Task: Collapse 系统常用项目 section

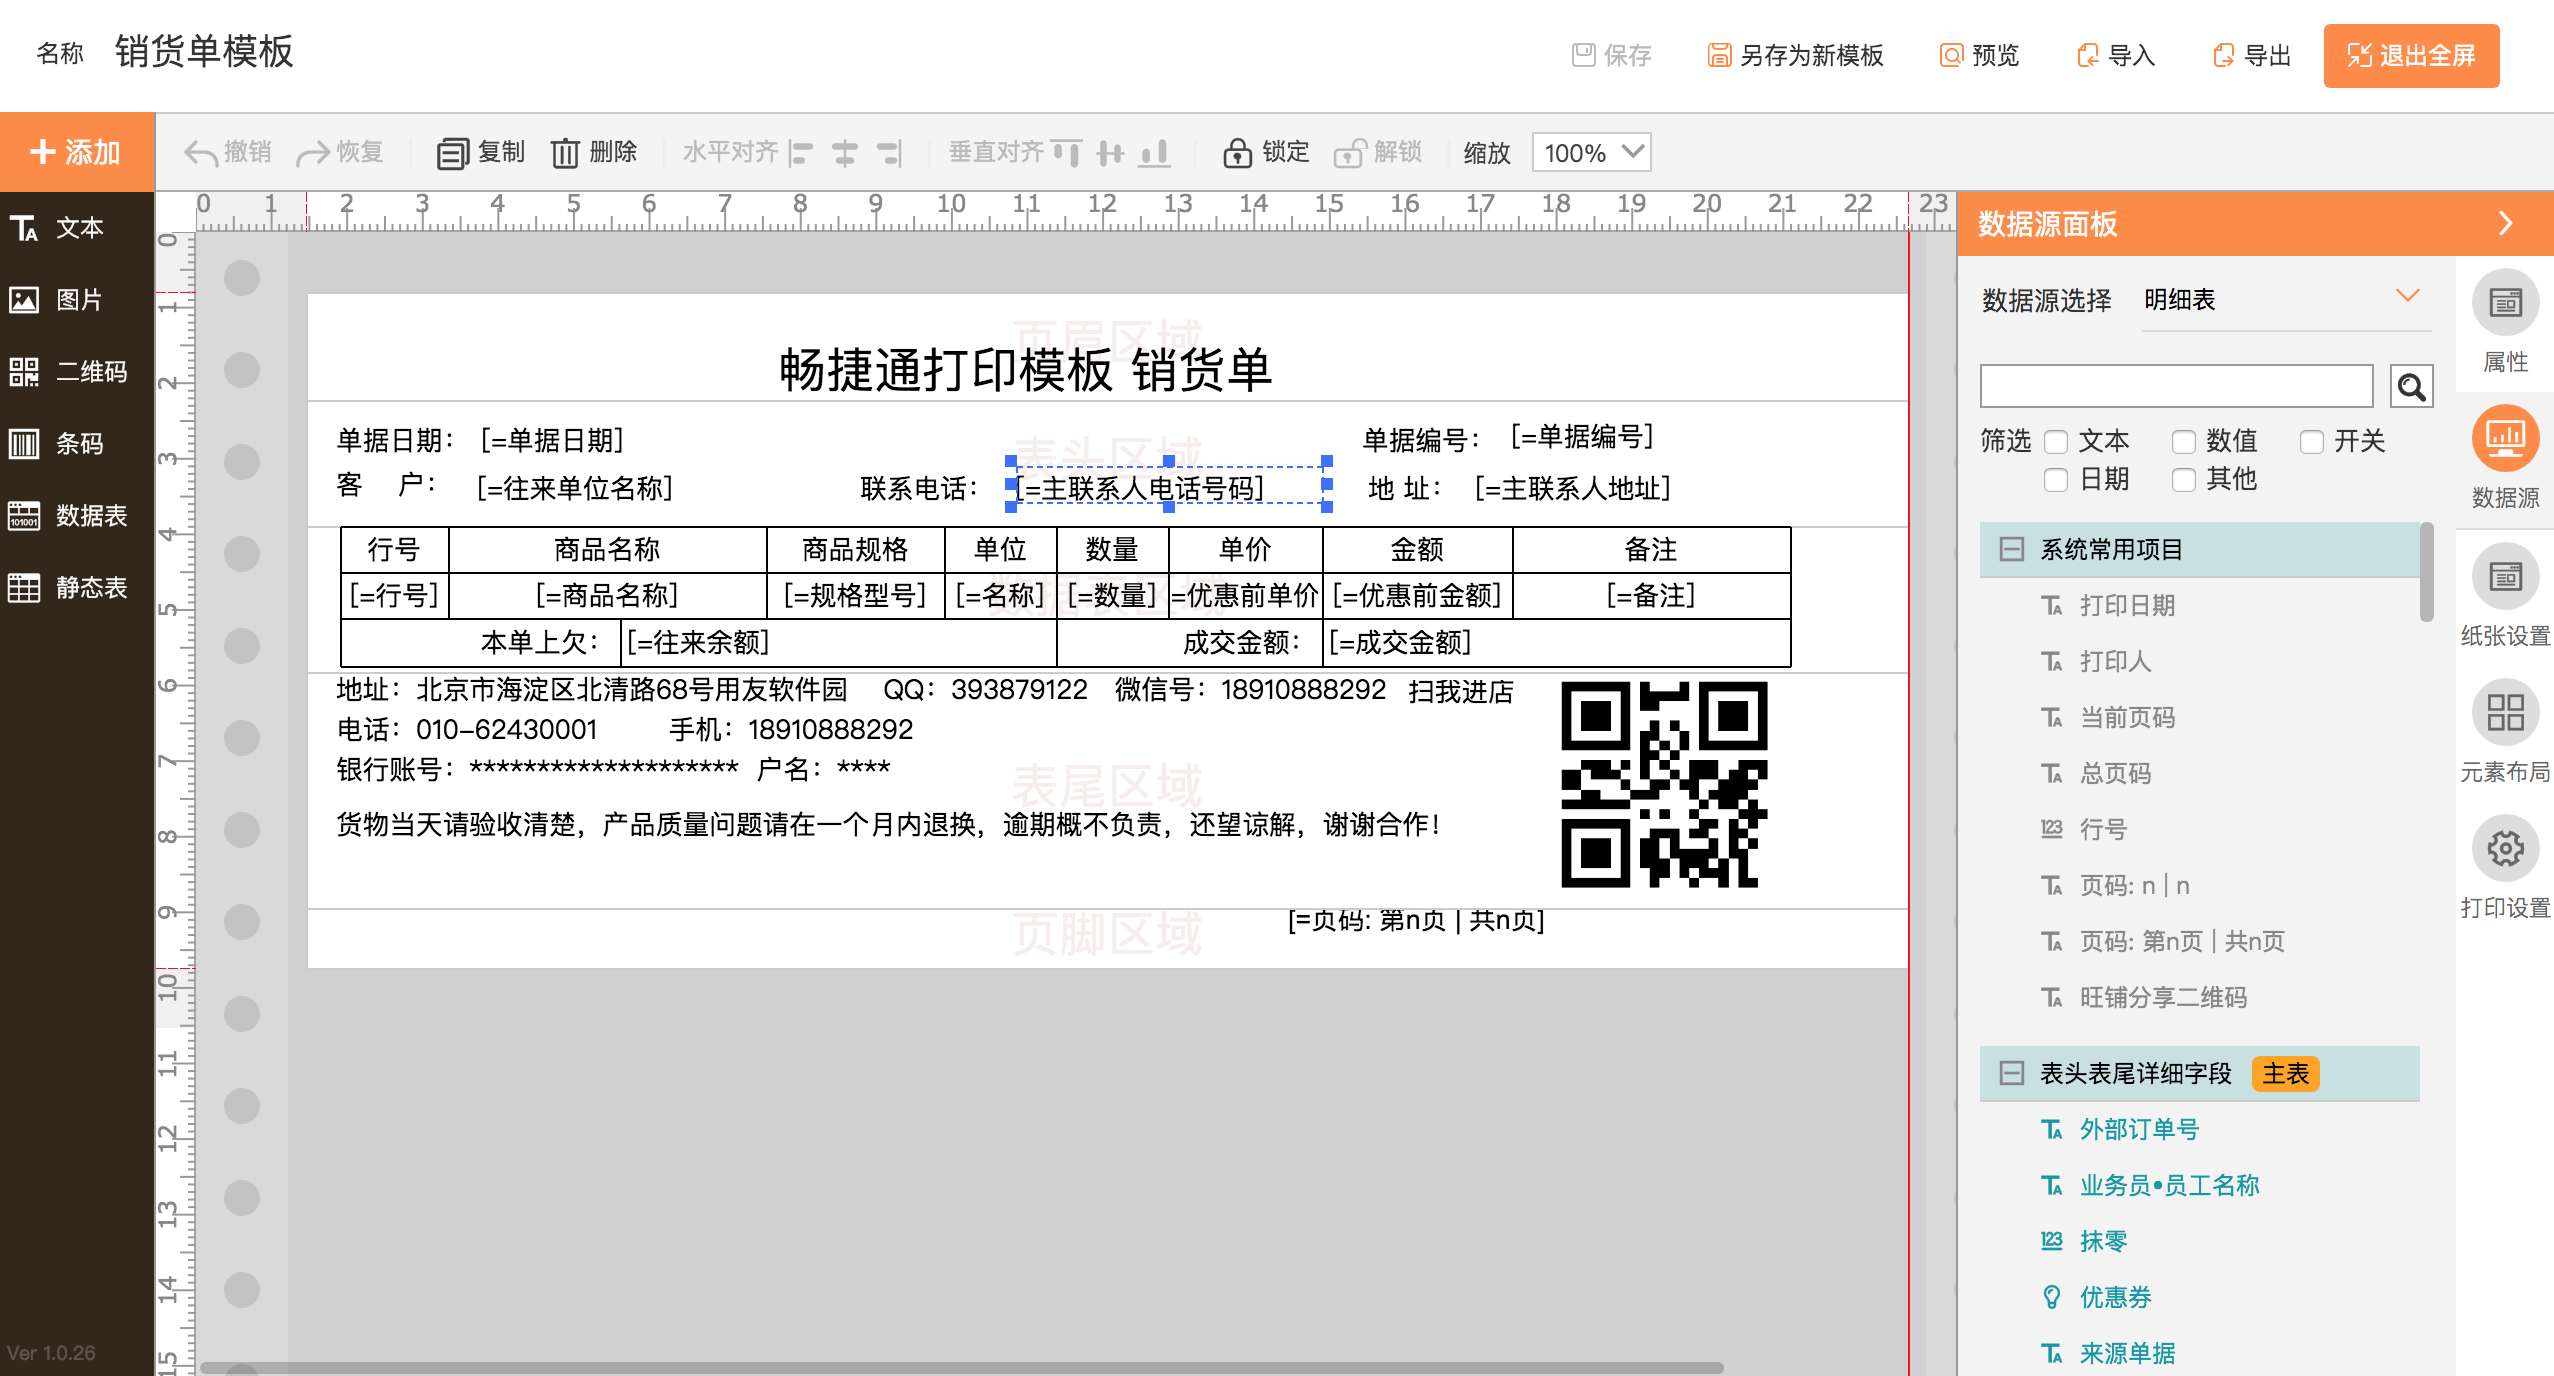Action: tap(2009, 549)
